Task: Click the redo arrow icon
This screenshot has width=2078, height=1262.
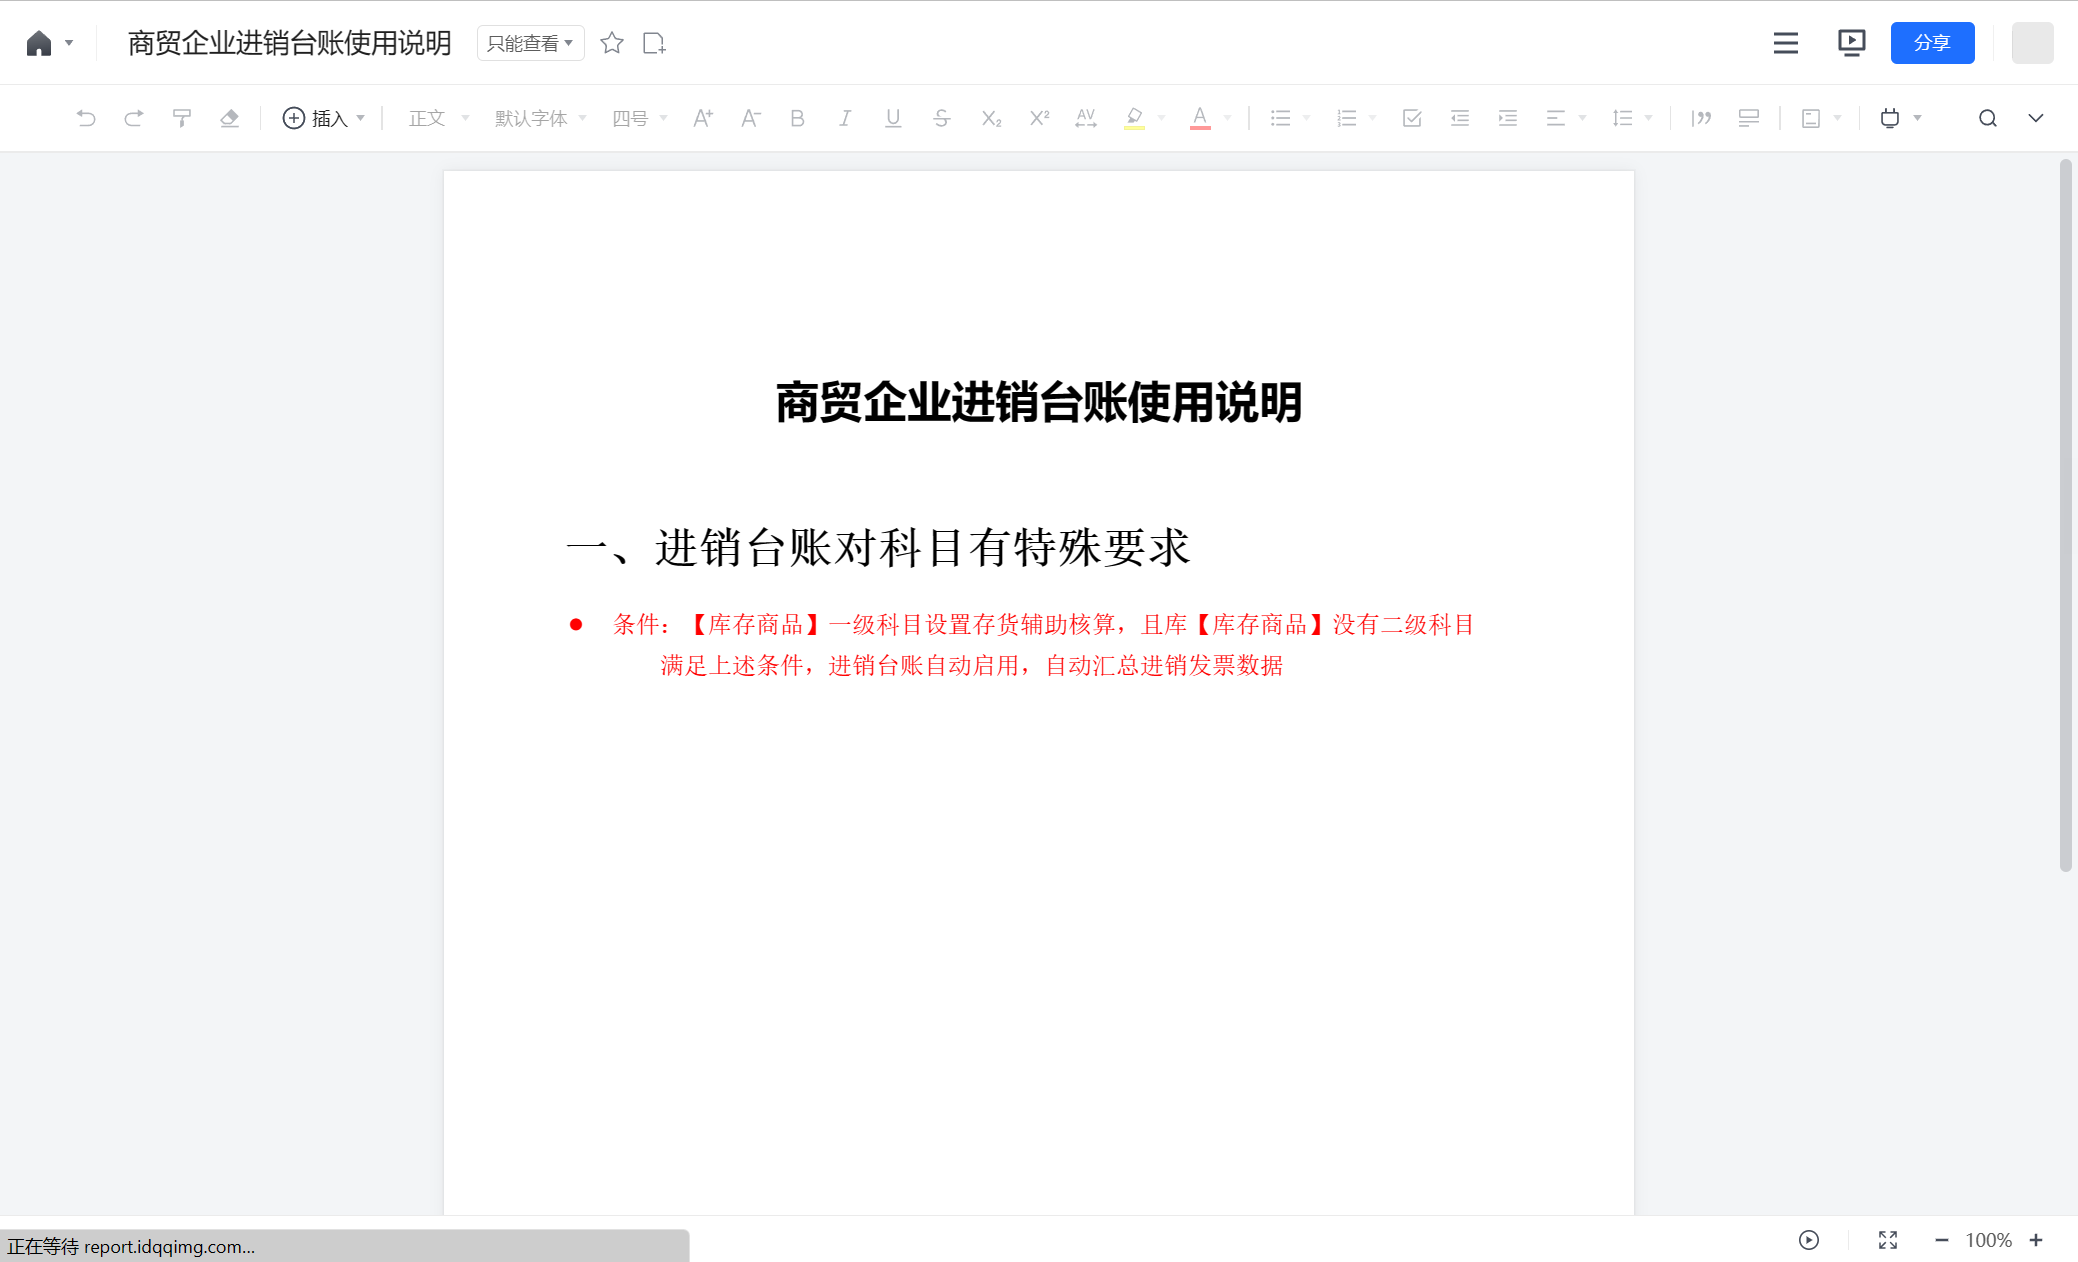Action: coord(134,117)
